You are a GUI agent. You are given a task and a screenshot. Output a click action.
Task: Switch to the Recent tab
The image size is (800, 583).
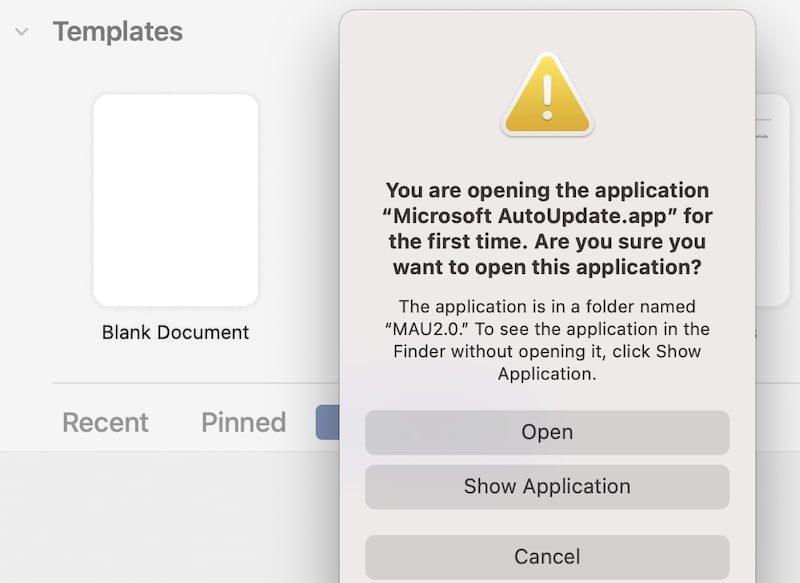[105, 422]
